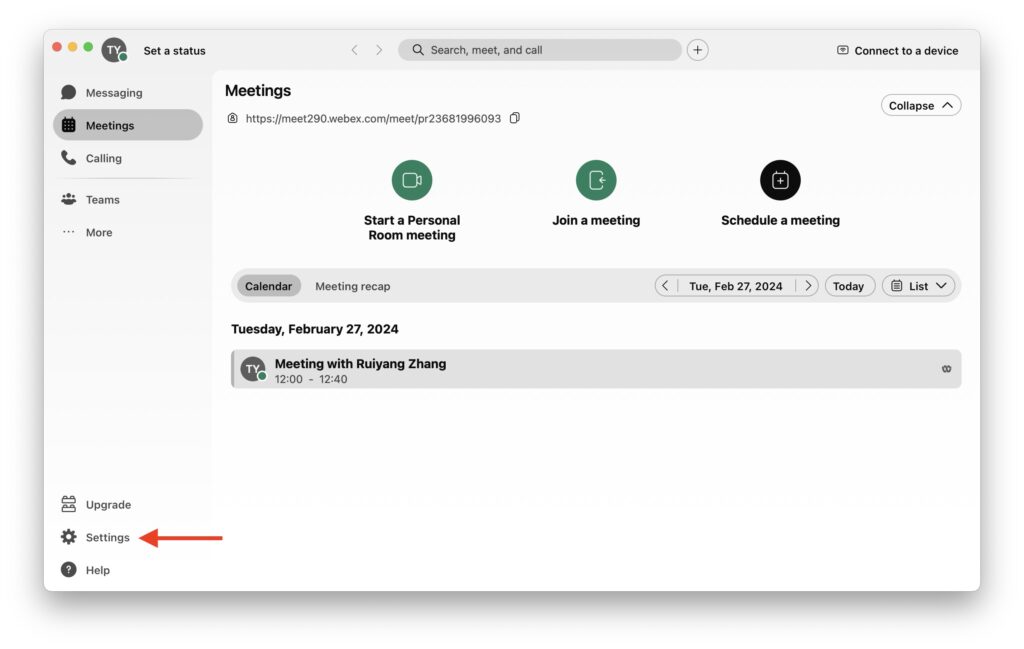Copy the personal room link
The image size is (1024, 649).
(515, 118)
